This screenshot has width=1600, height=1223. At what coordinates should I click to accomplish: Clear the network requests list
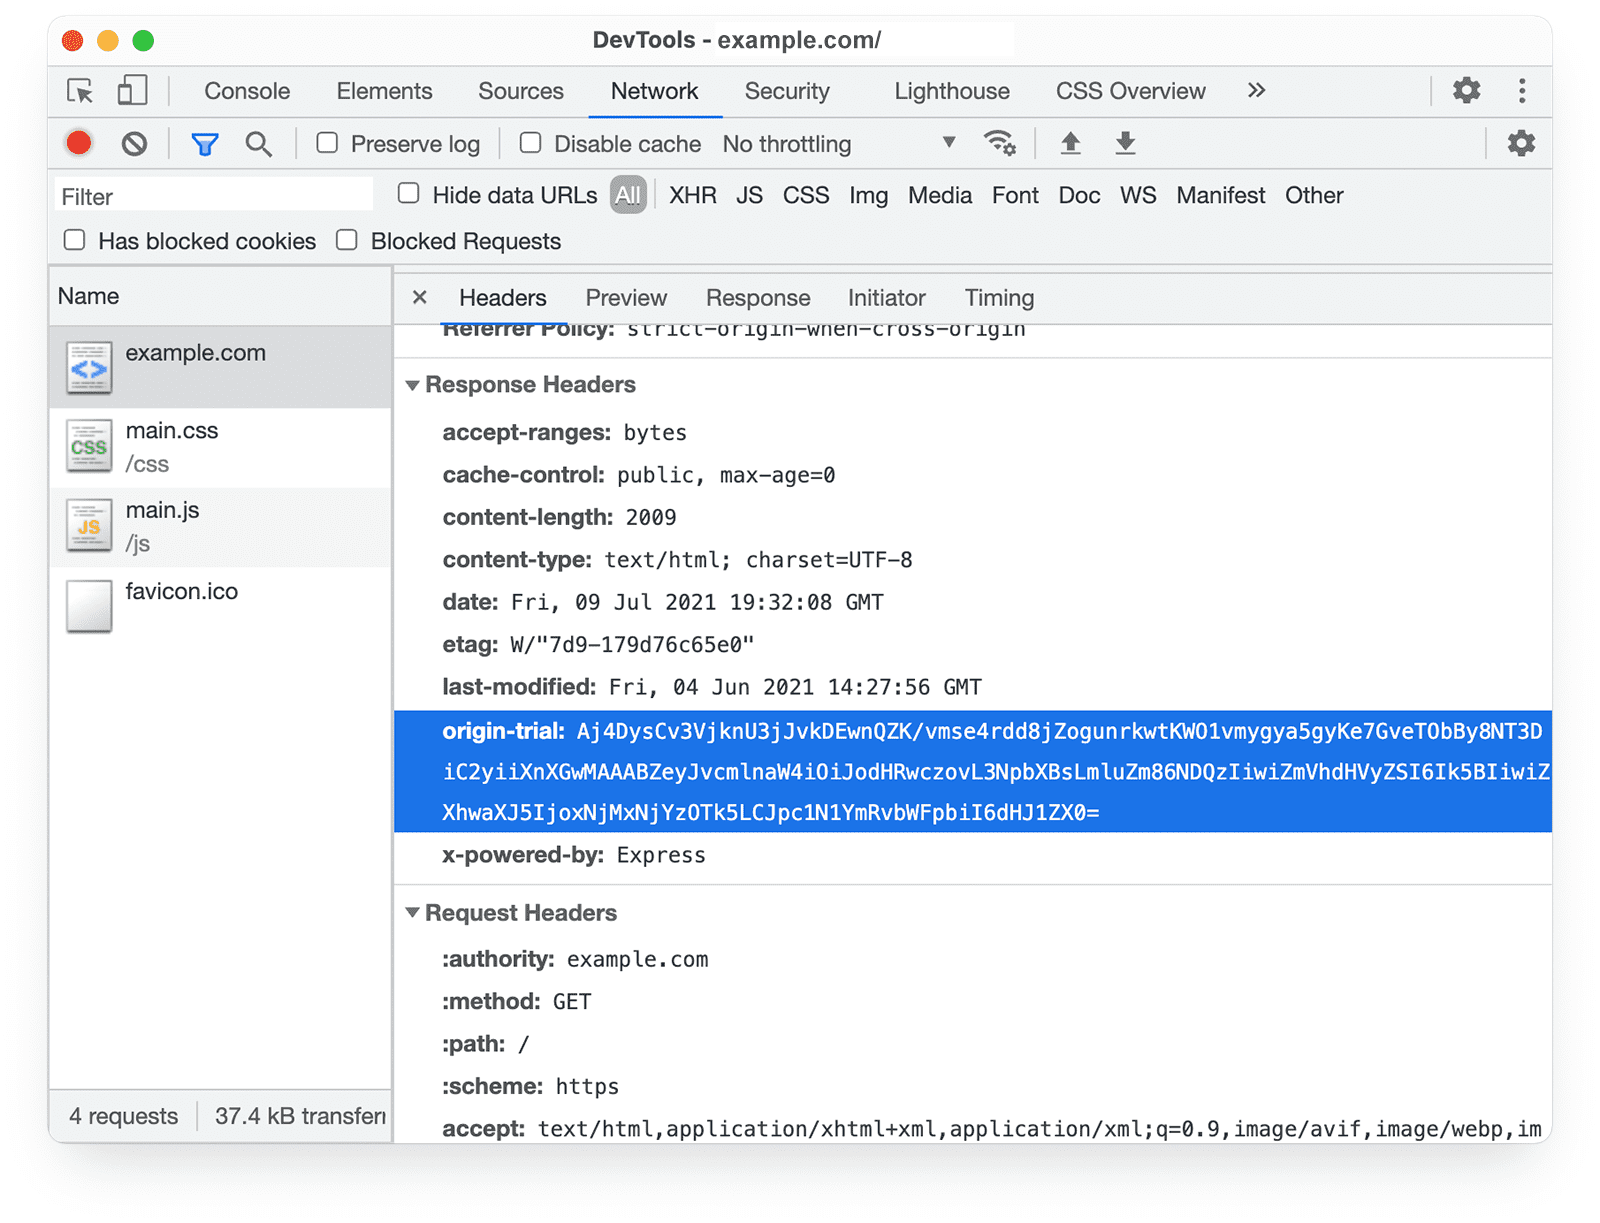click(x=134, y=143)
